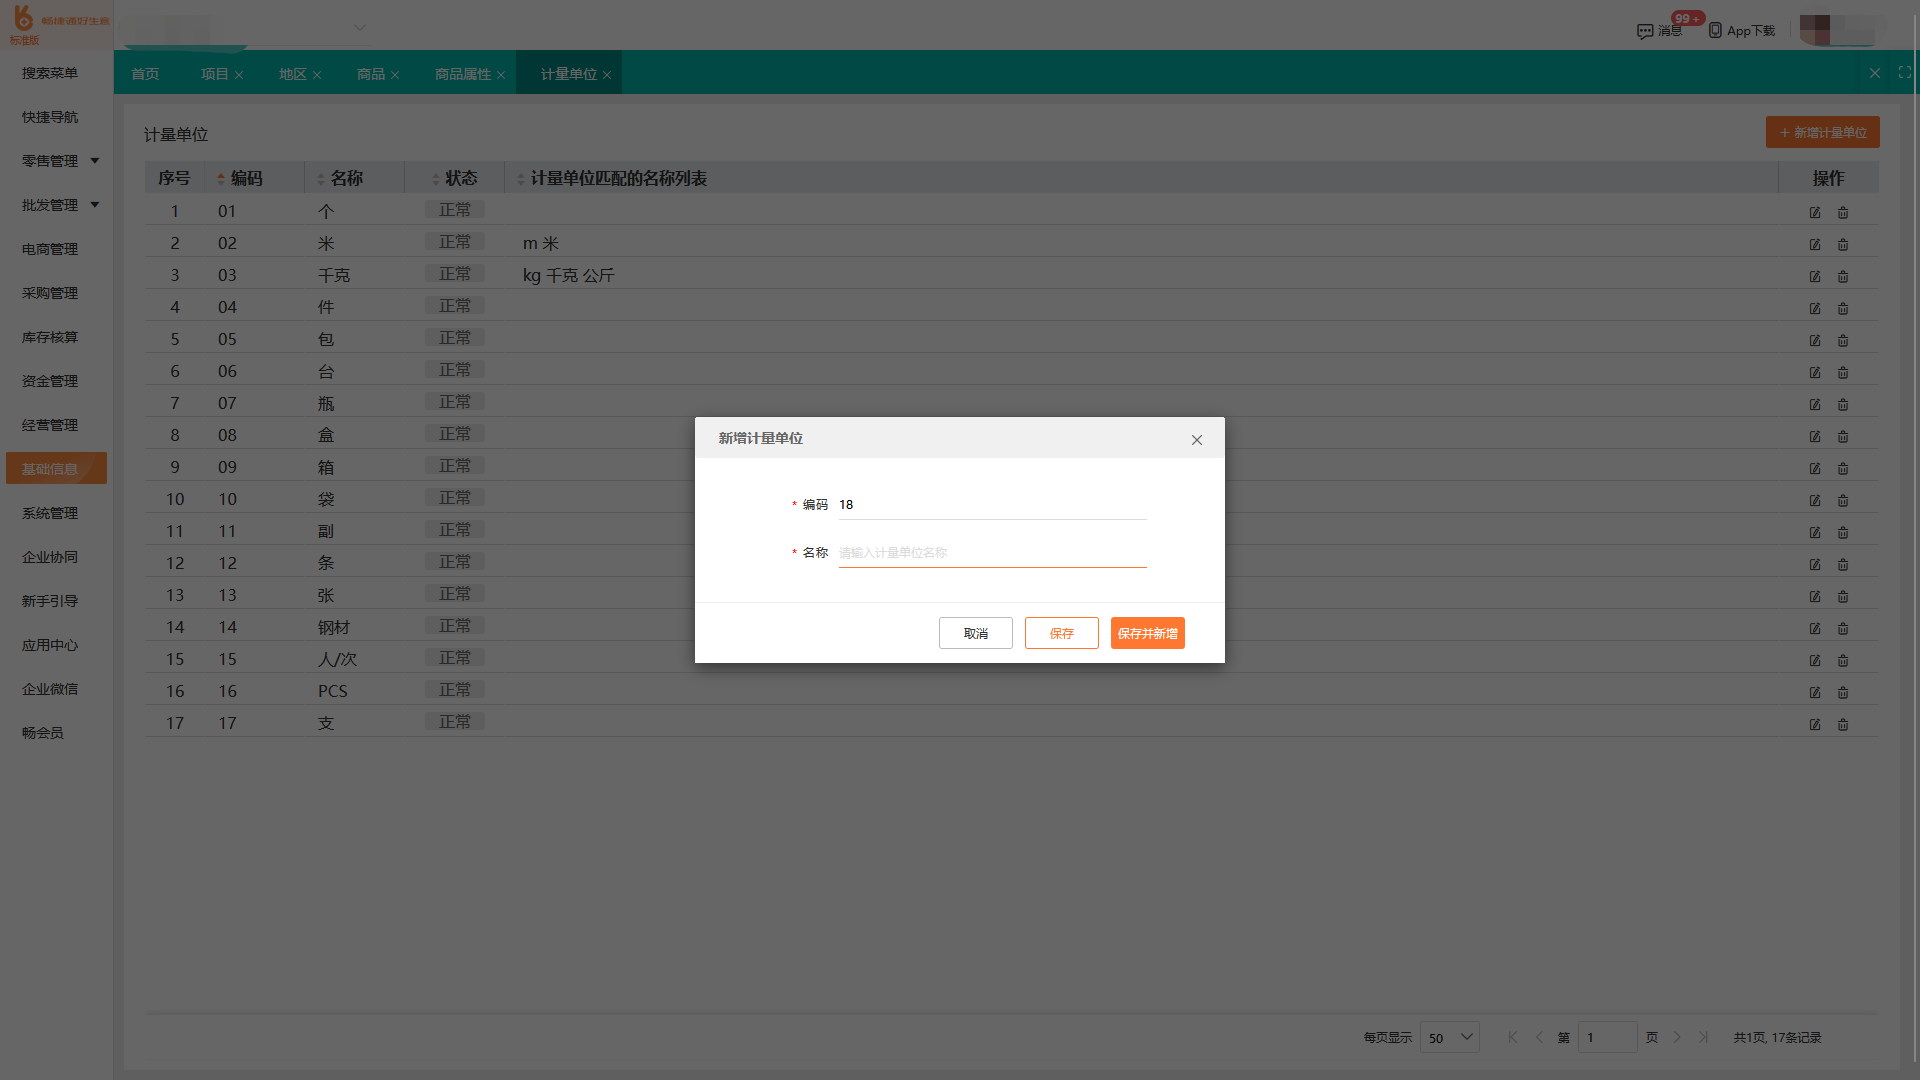Image resolution: width=1920 pixels, height=1080 pixels.
Task: Click the notification bell icon
Action: click(1660, 30)
